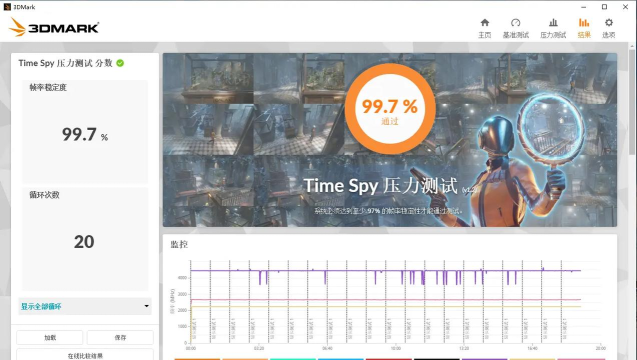Expand the 显示全部循环 dropdown

click(x=85, y=306)
